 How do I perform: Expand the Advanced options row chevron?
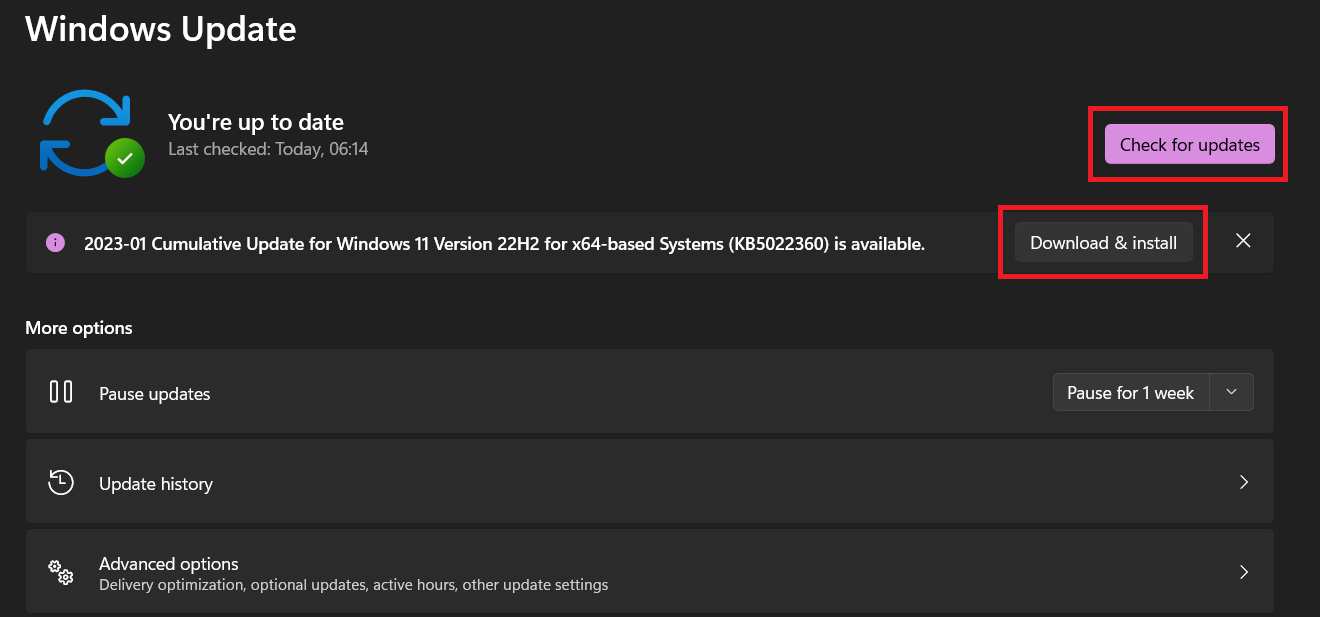1243,571
